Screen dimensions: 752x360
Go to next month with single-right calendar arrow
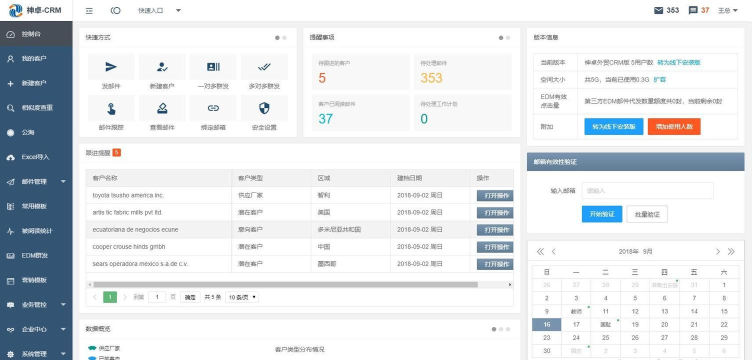point(718,252)
